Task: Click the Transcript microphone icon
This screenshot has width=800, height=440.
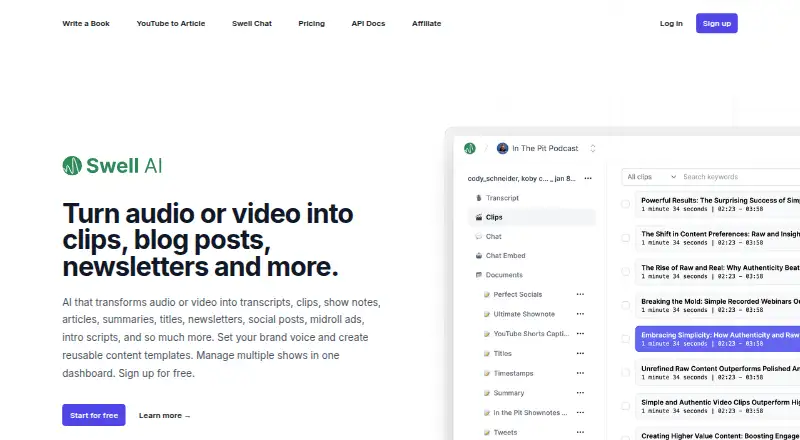Action: pyautogui.click(x=479, y=198)
